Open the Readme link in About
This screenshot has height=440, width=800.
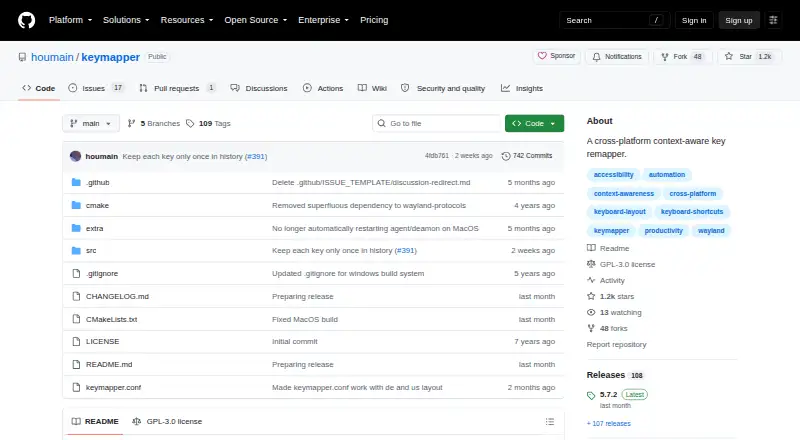coord(608,249)
